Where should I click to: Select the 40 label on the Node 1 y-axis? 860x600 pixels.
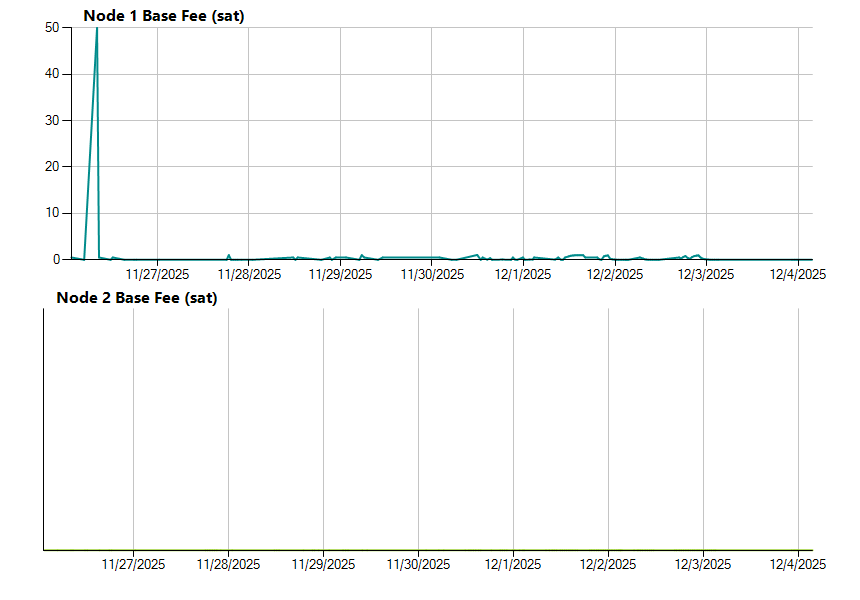[53, 74]
